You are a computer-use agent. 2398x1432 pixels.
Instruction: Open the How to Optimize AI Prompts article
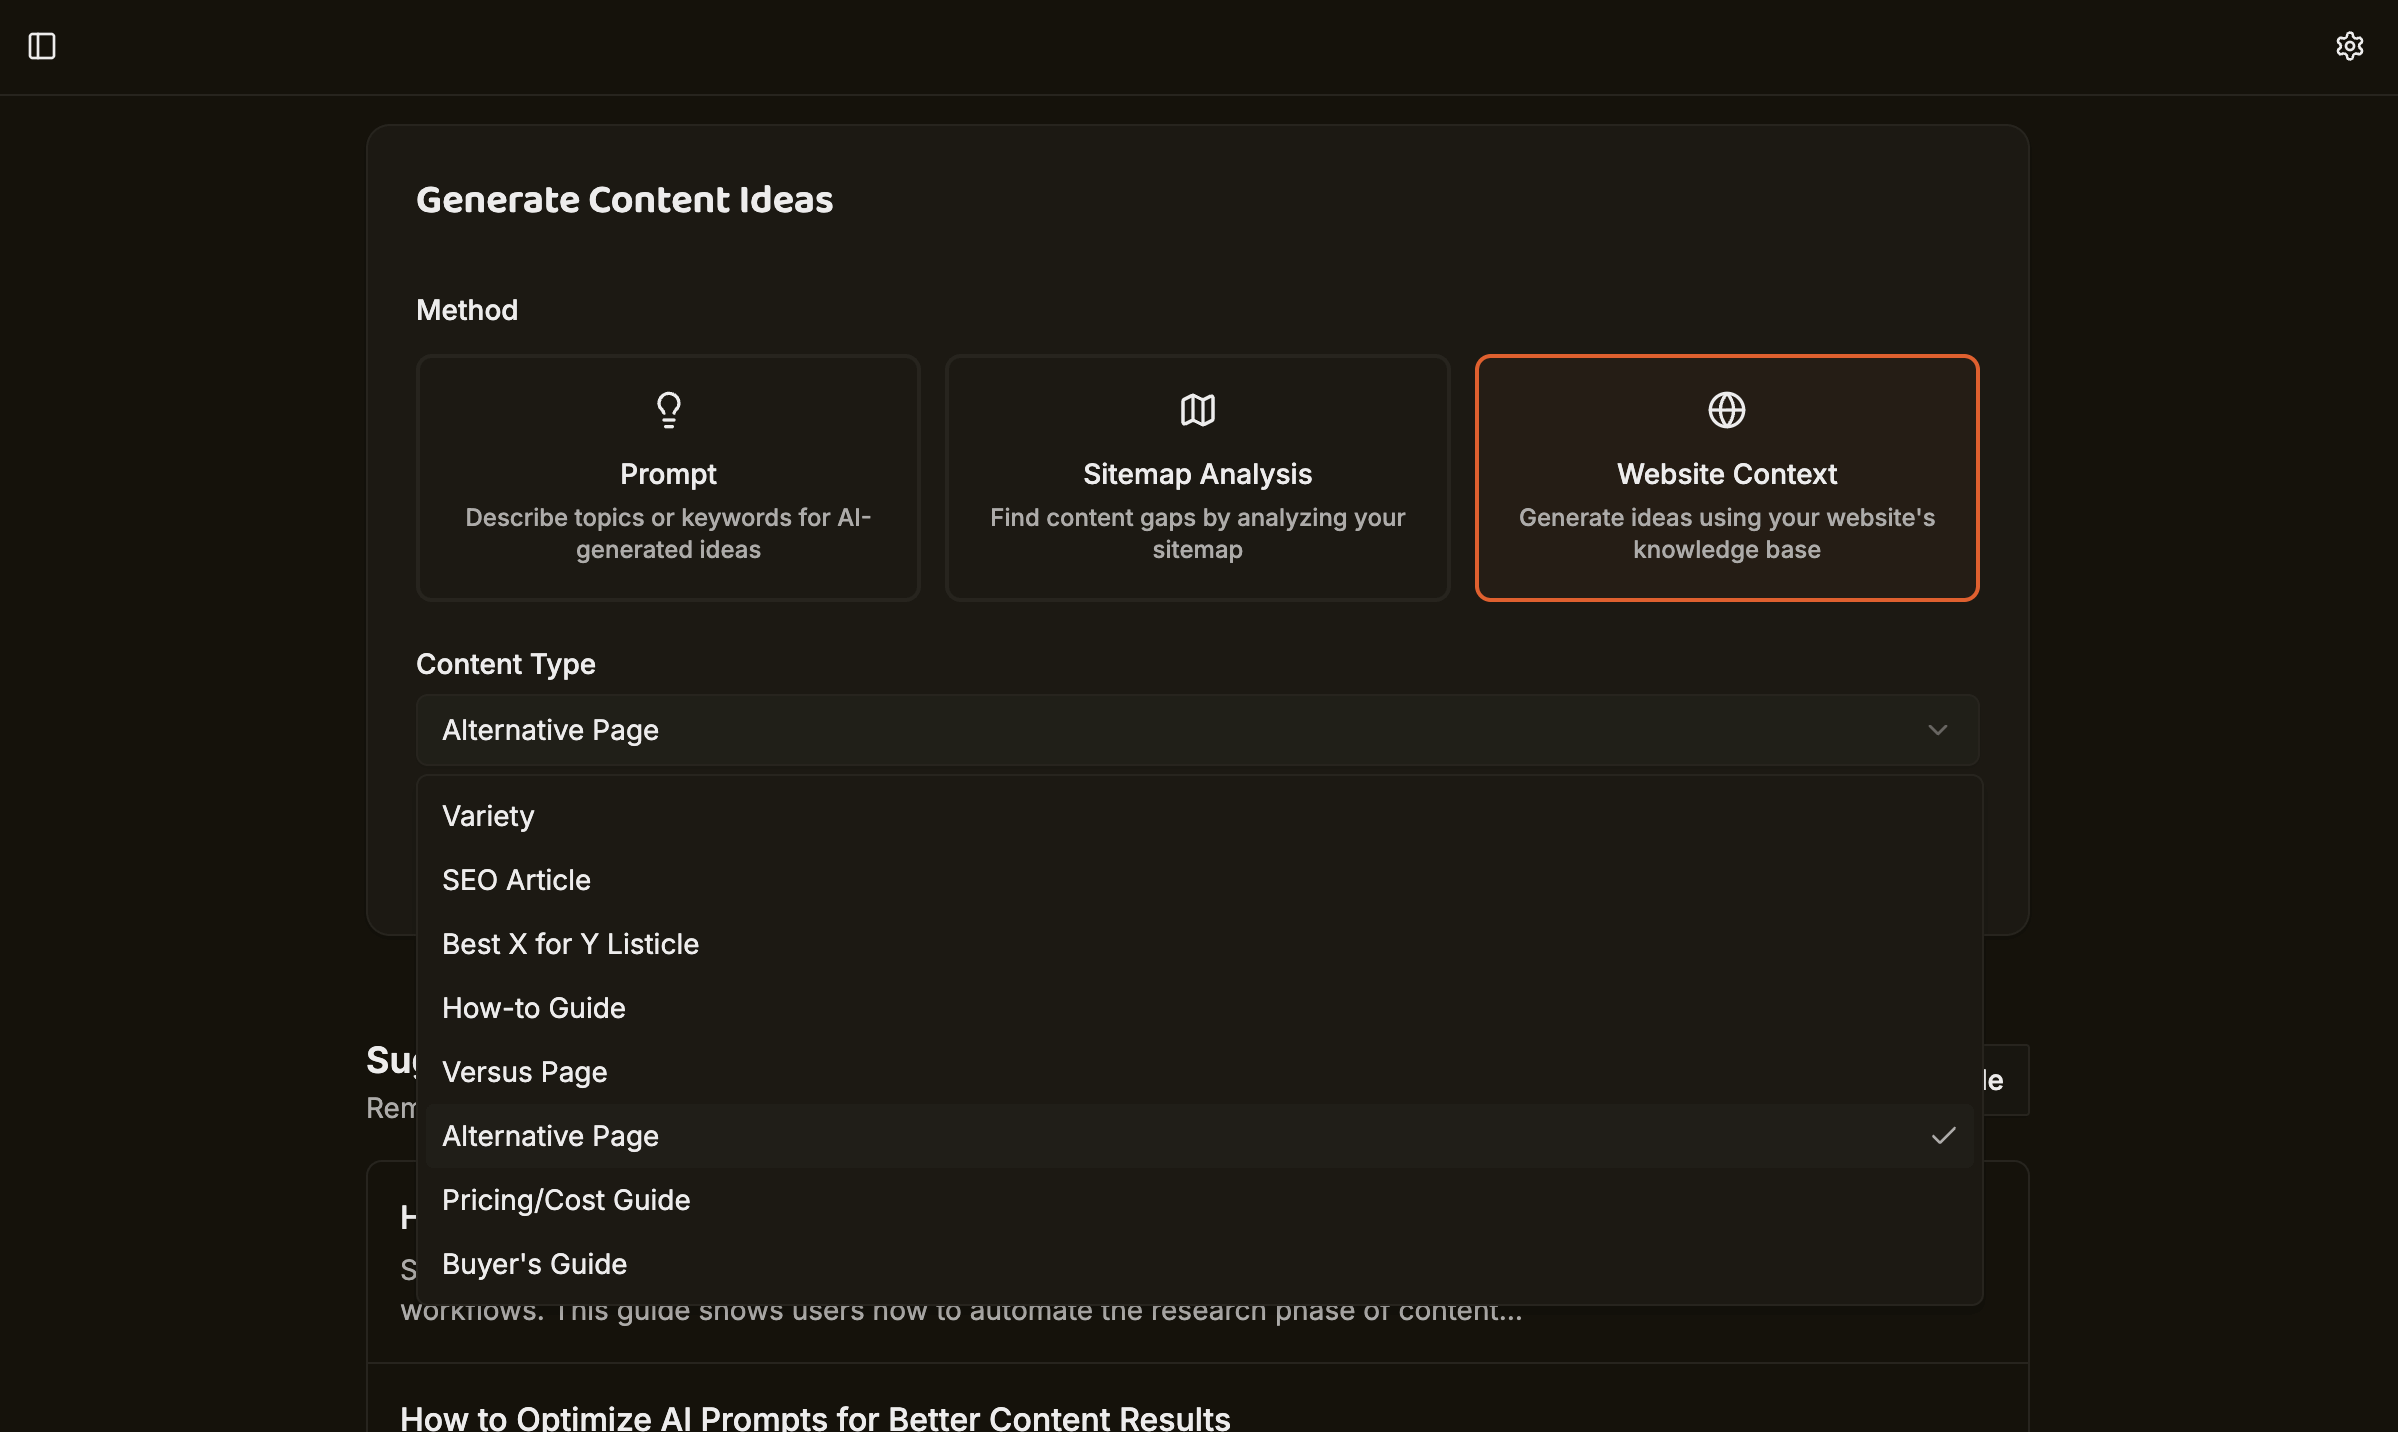tap(815, 1417)
